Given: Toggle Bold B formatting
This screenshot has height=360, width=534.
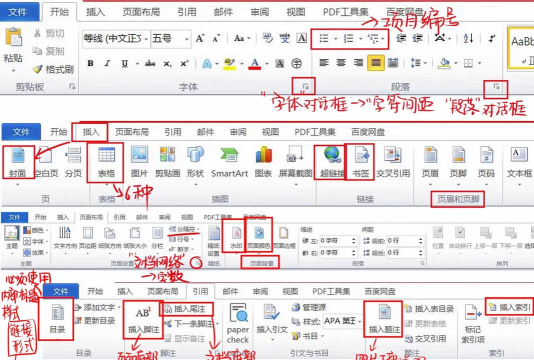Looking at the screenshot, I should tap(91, 63).
